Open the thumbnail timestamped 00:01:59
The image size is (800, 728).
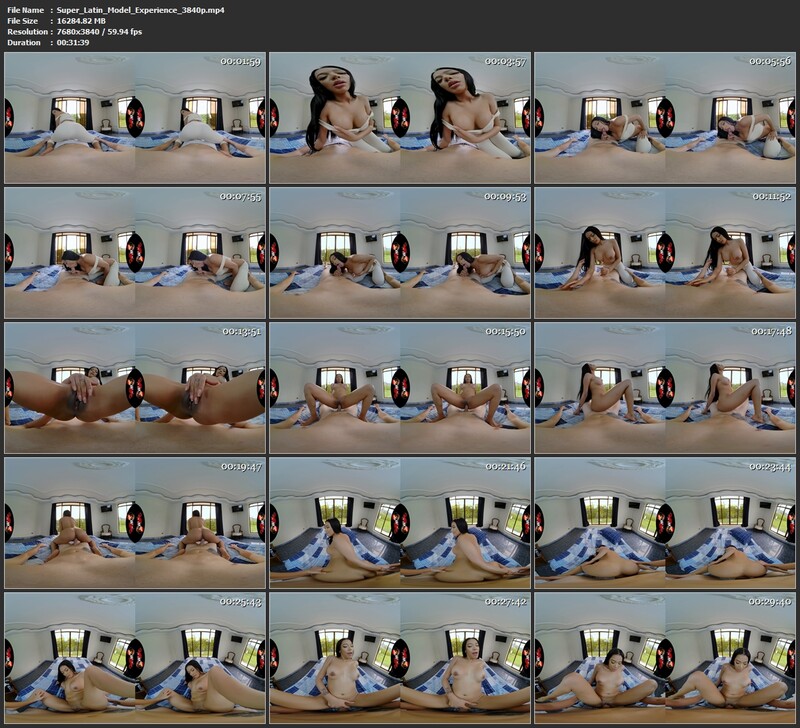pyautogui.click(x=135, y=118)
